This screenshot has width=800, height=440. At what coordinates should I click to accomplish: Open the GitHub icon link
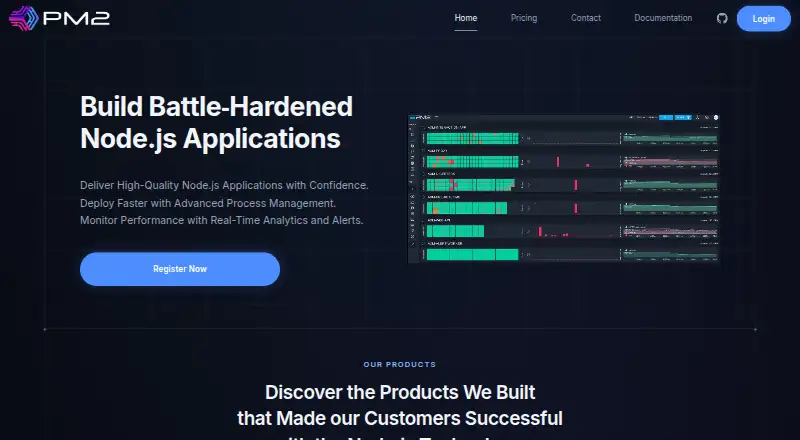pyautogui.click(x=722, y=18)
